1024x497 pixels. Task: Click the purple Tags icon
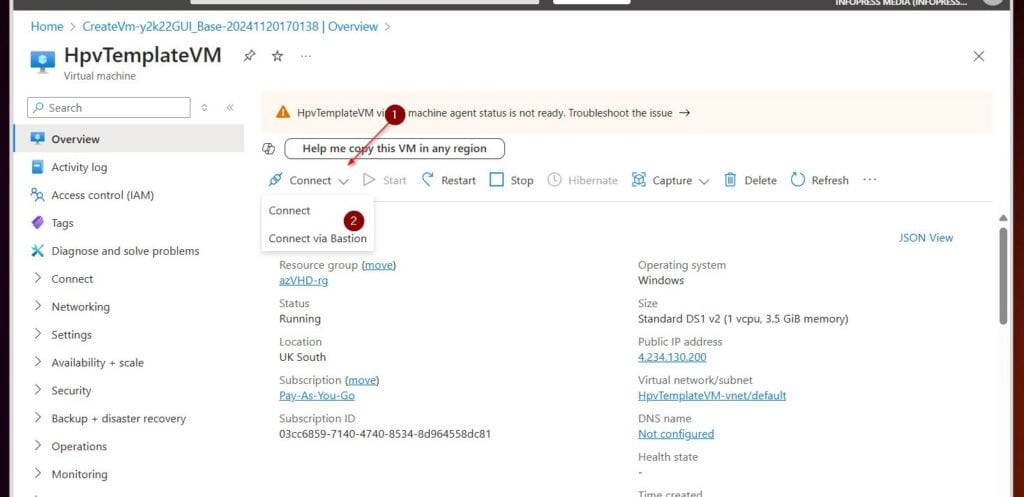coord(38,223)
